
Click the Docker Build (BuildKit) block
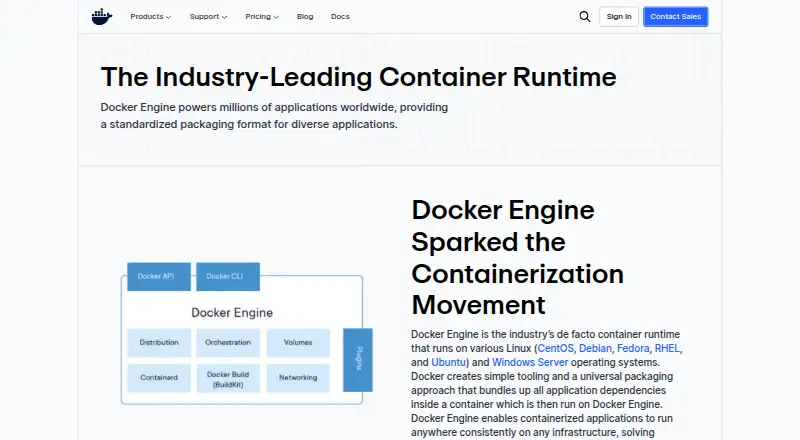(x=228, y=379)
